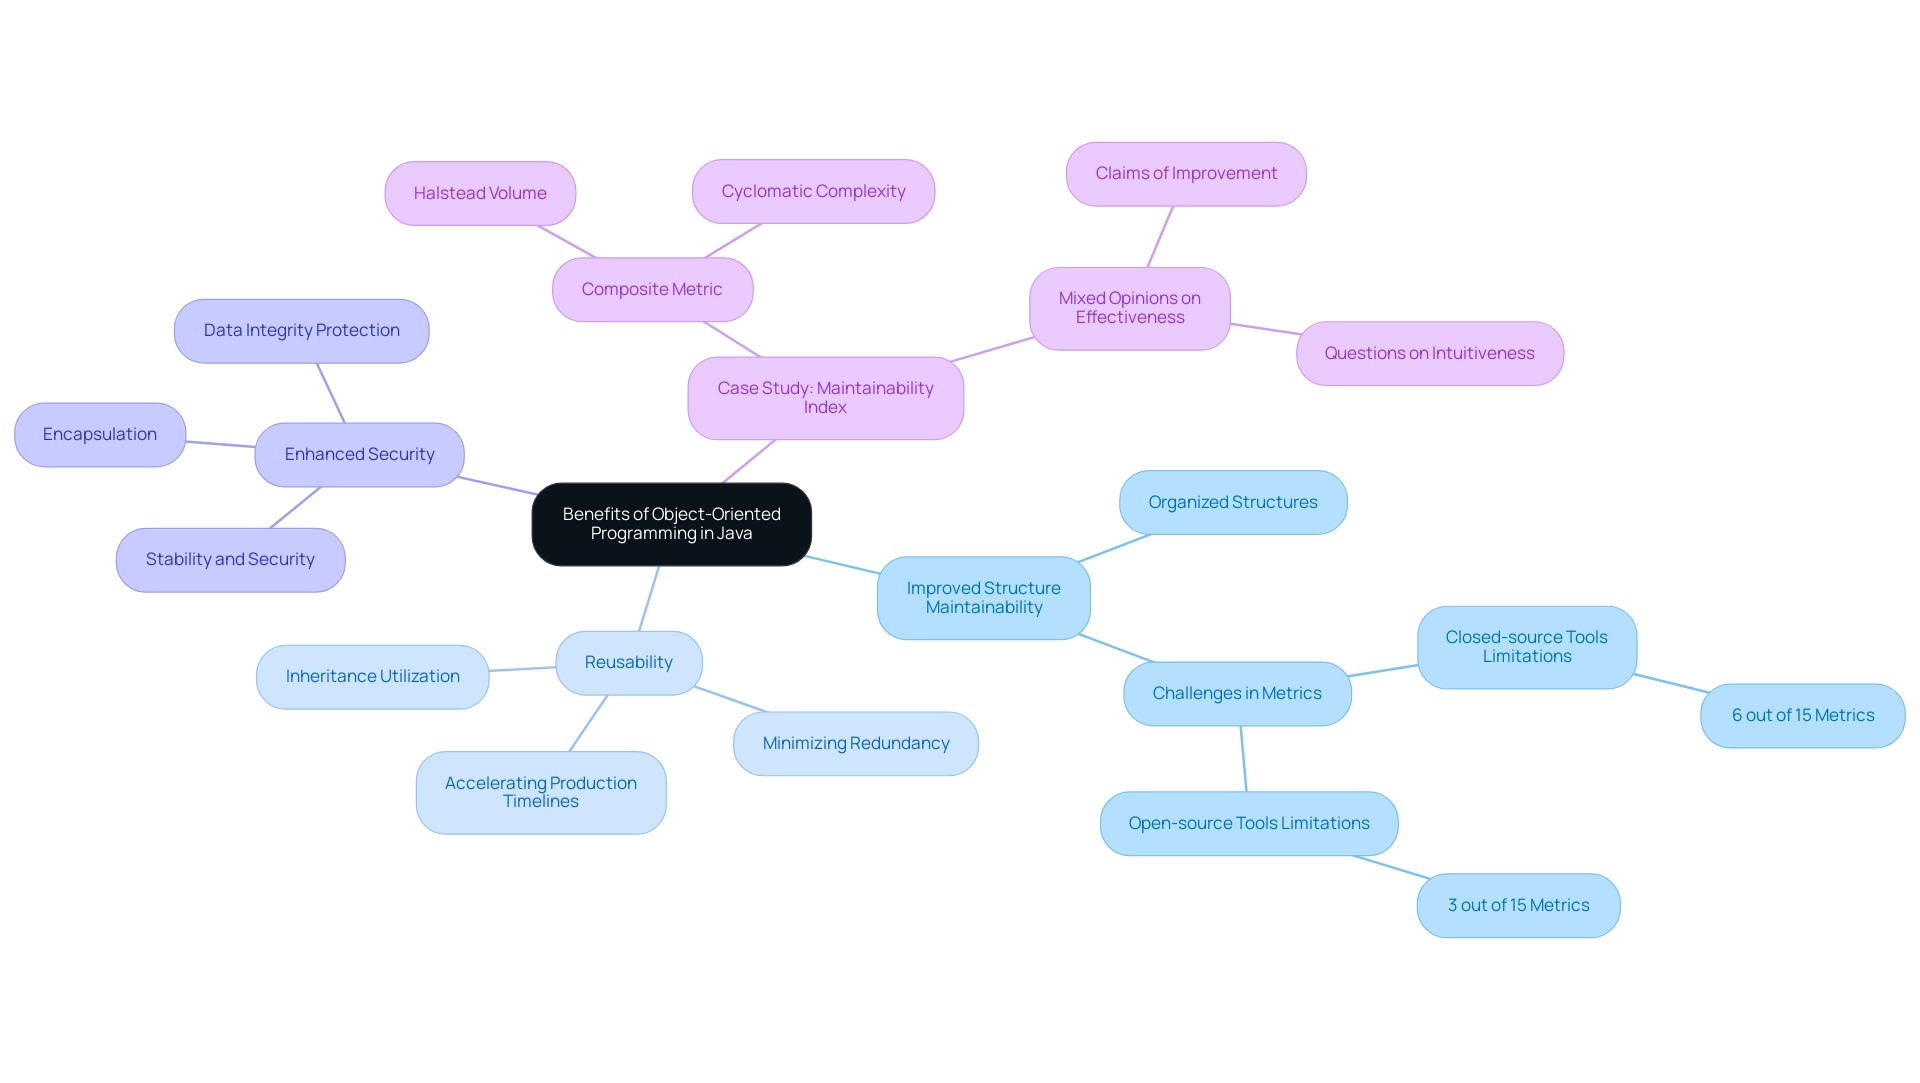The width and height of the screenshot is (1920, 1083).
Task: Click the Questions on Intuitiveness node
Action: pos(1437,351)
